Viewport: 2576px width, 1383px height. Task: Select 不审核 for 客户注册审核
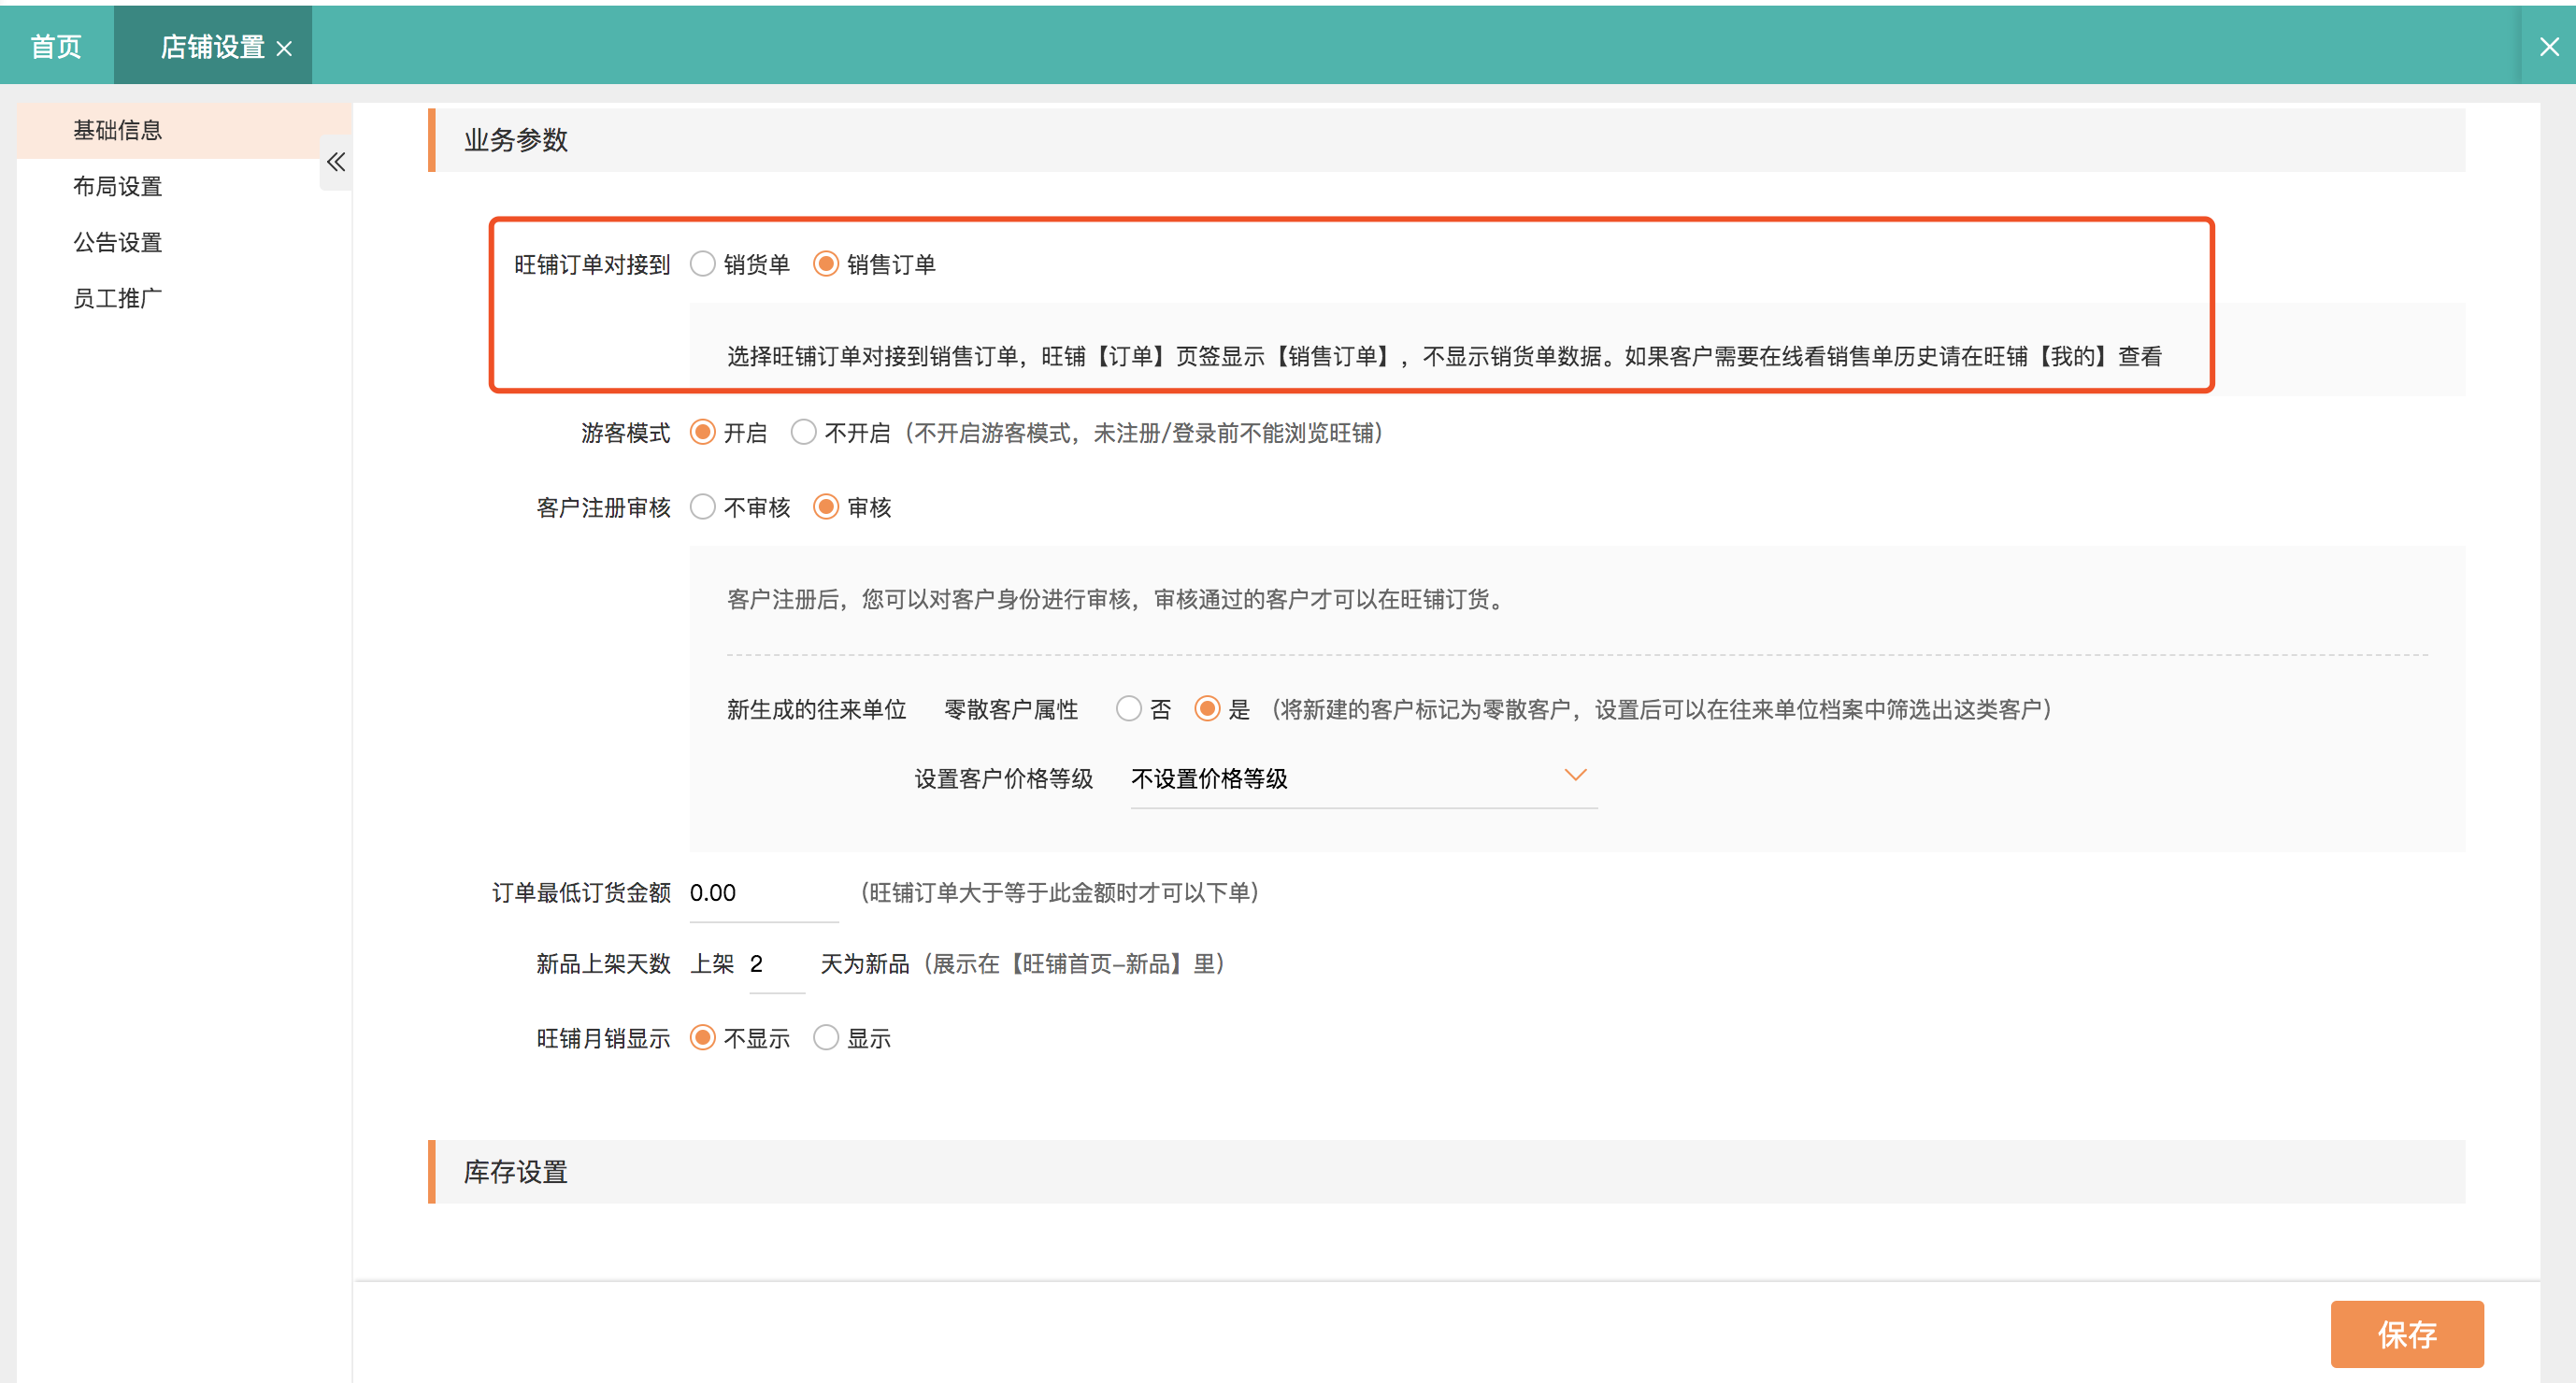tap(702, 506)
